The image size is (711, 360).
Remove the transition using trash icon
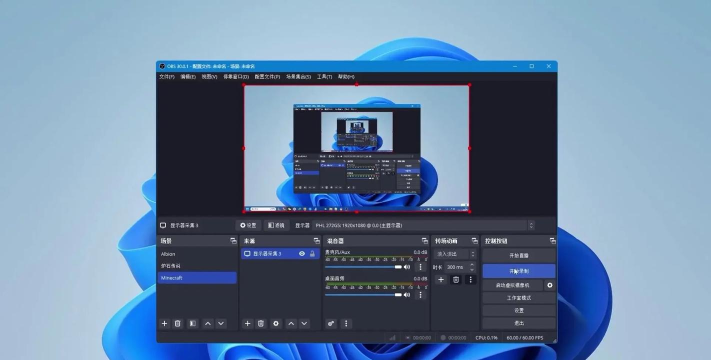pos(456,280)
